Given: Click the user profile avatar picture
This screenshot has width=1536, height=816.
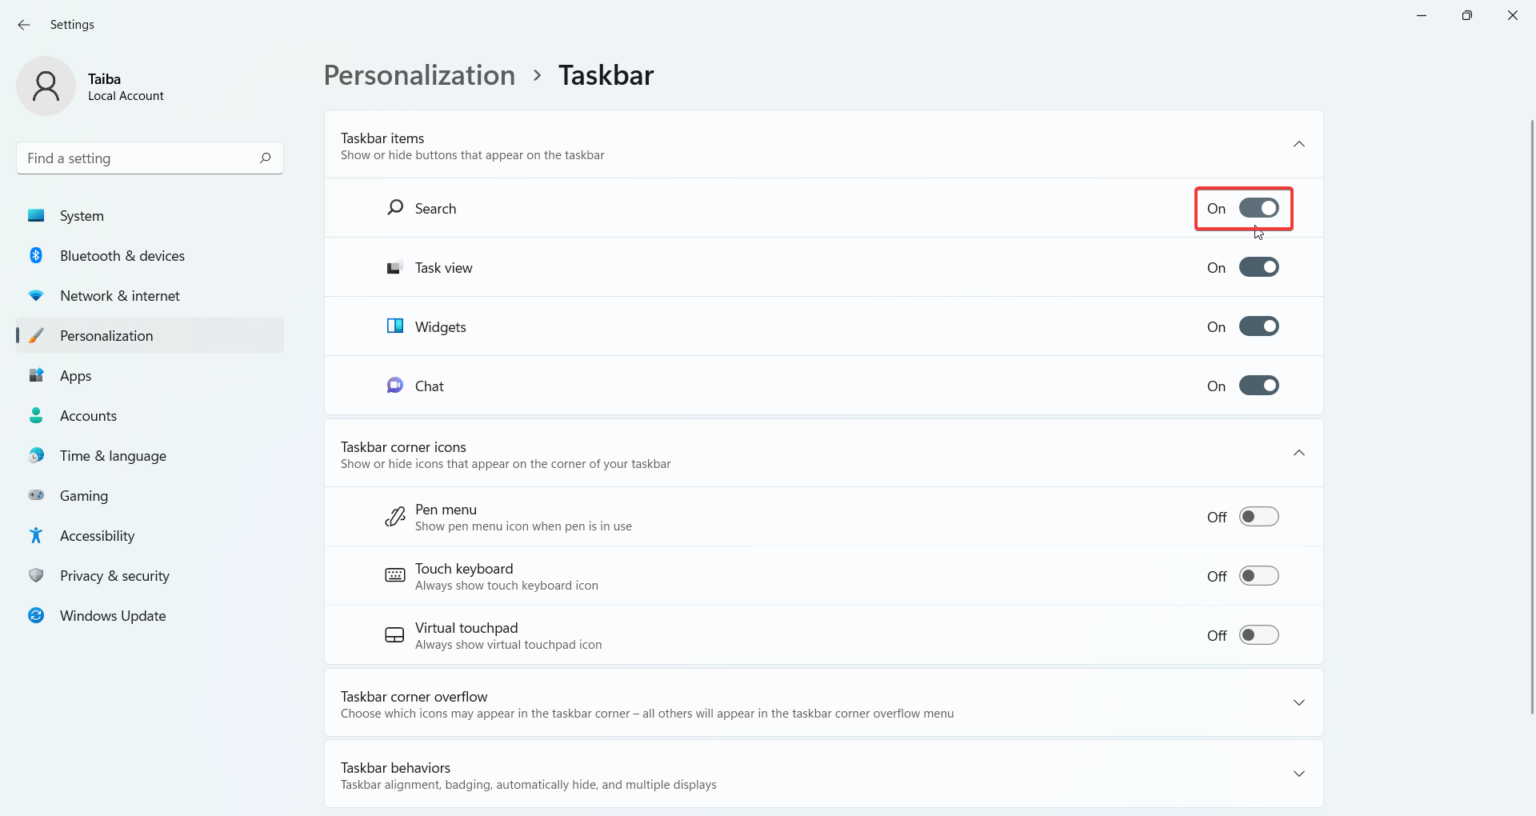Looking at the screenshot, I should 46,86.
